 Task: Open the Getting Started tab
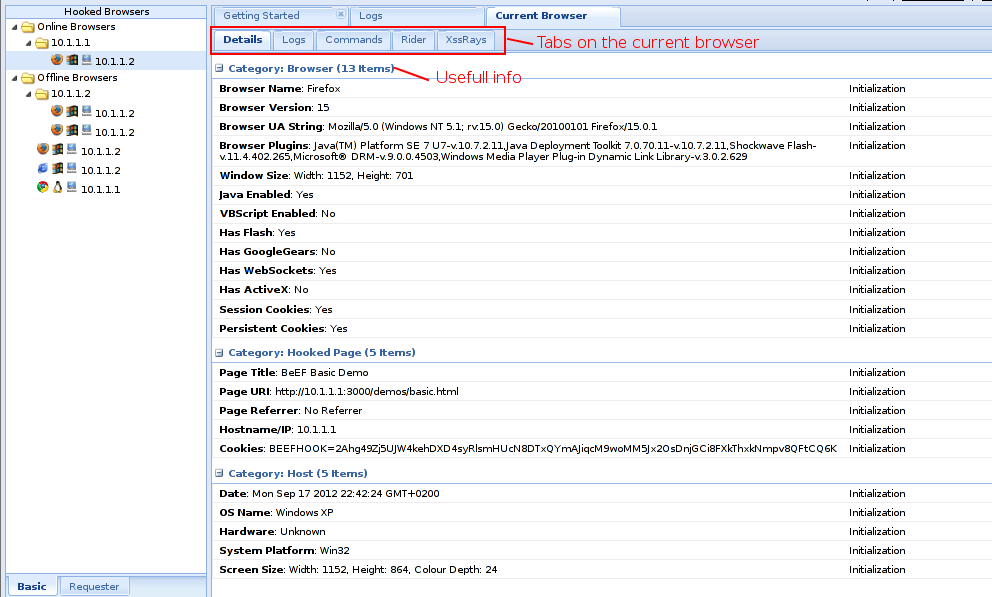(x=260, y=16)
